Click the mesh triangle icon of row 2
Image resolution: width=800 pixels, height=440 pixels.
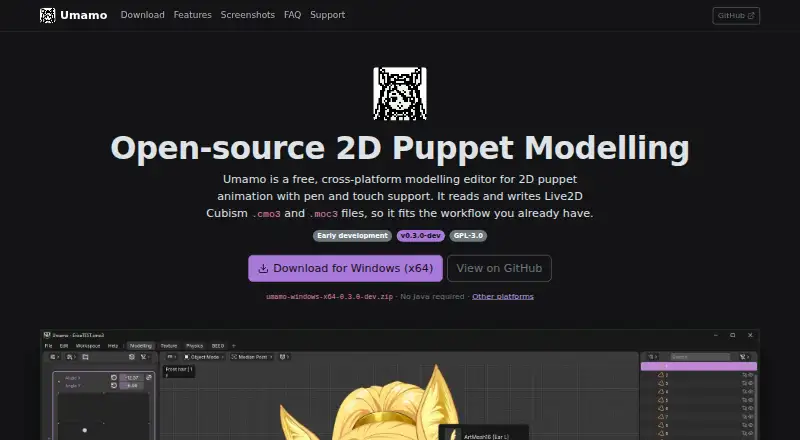coord(661,375)
